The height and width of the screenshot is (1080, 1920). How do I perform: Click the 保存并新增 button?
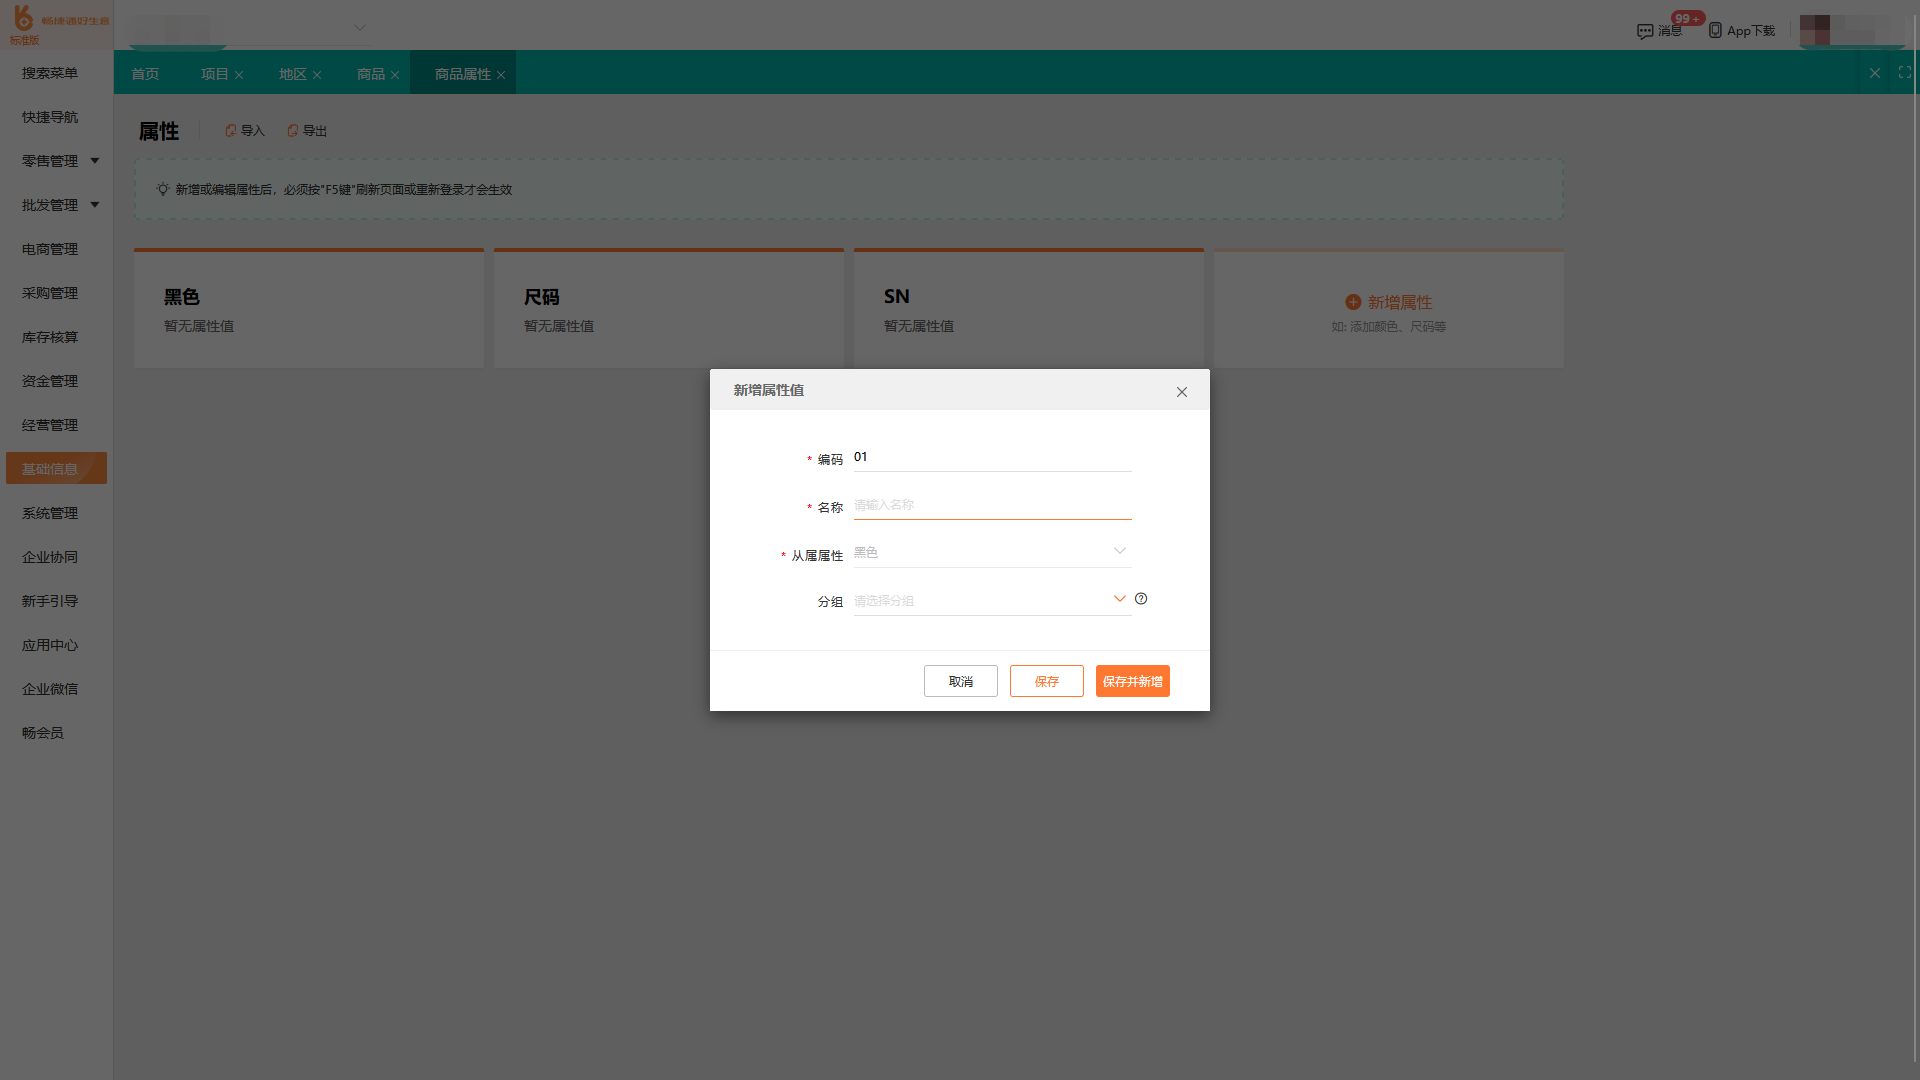click(x=1133, y=680)
